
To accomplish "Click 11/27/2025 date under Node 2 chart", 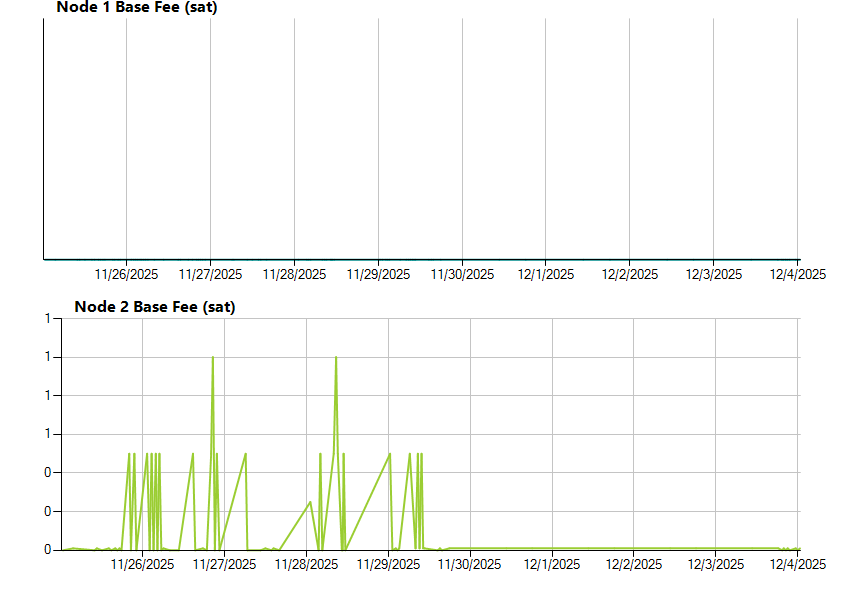I will pos(224,565).
